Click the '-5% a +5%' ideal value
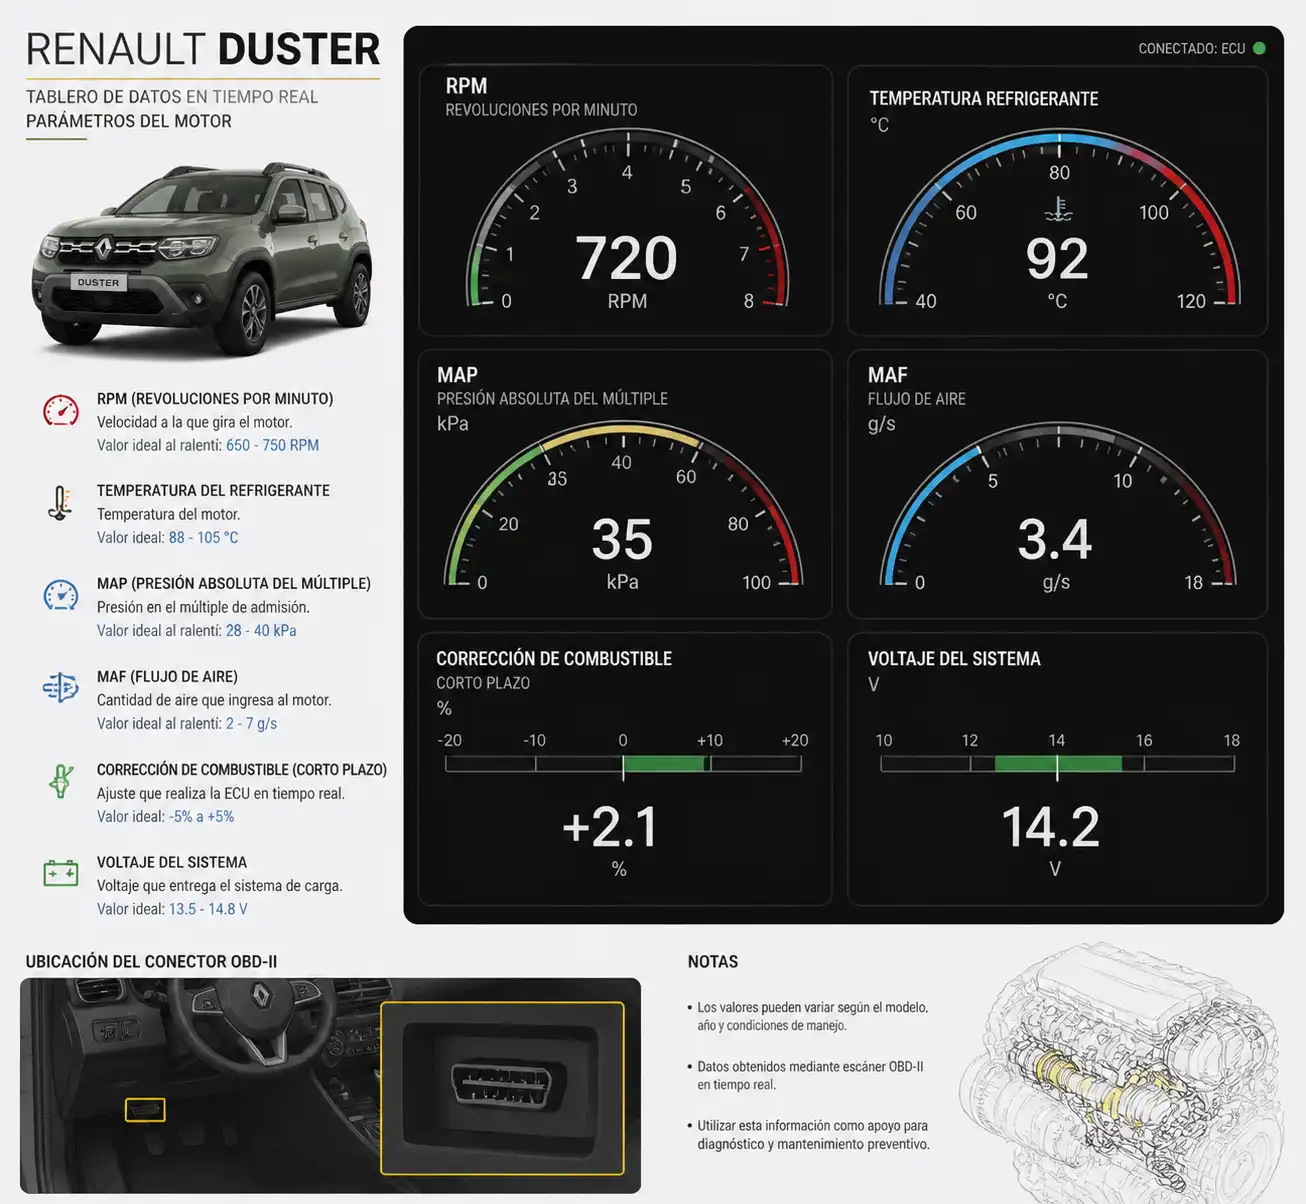The image size is (1306, 1204). coord(202,816)
